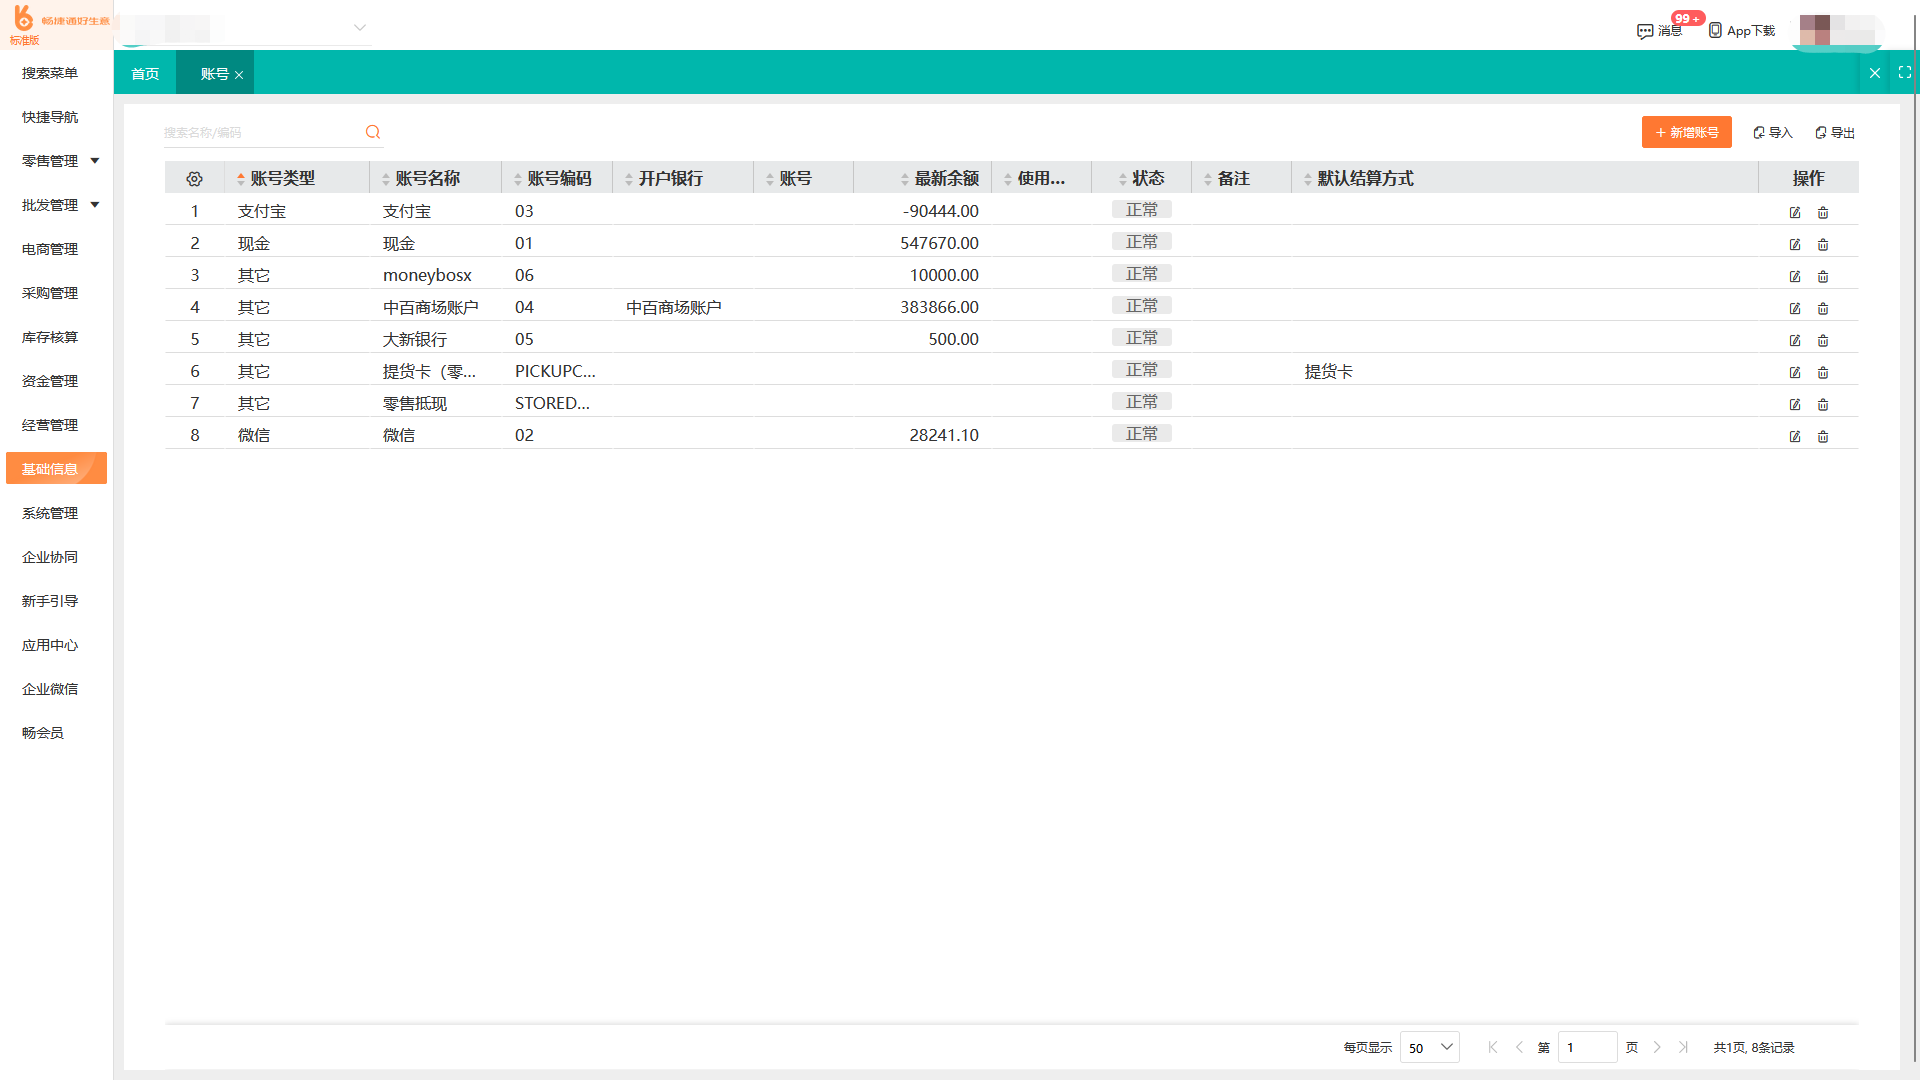Click the search input field
1920x1080 pixels.
(258, 132)
